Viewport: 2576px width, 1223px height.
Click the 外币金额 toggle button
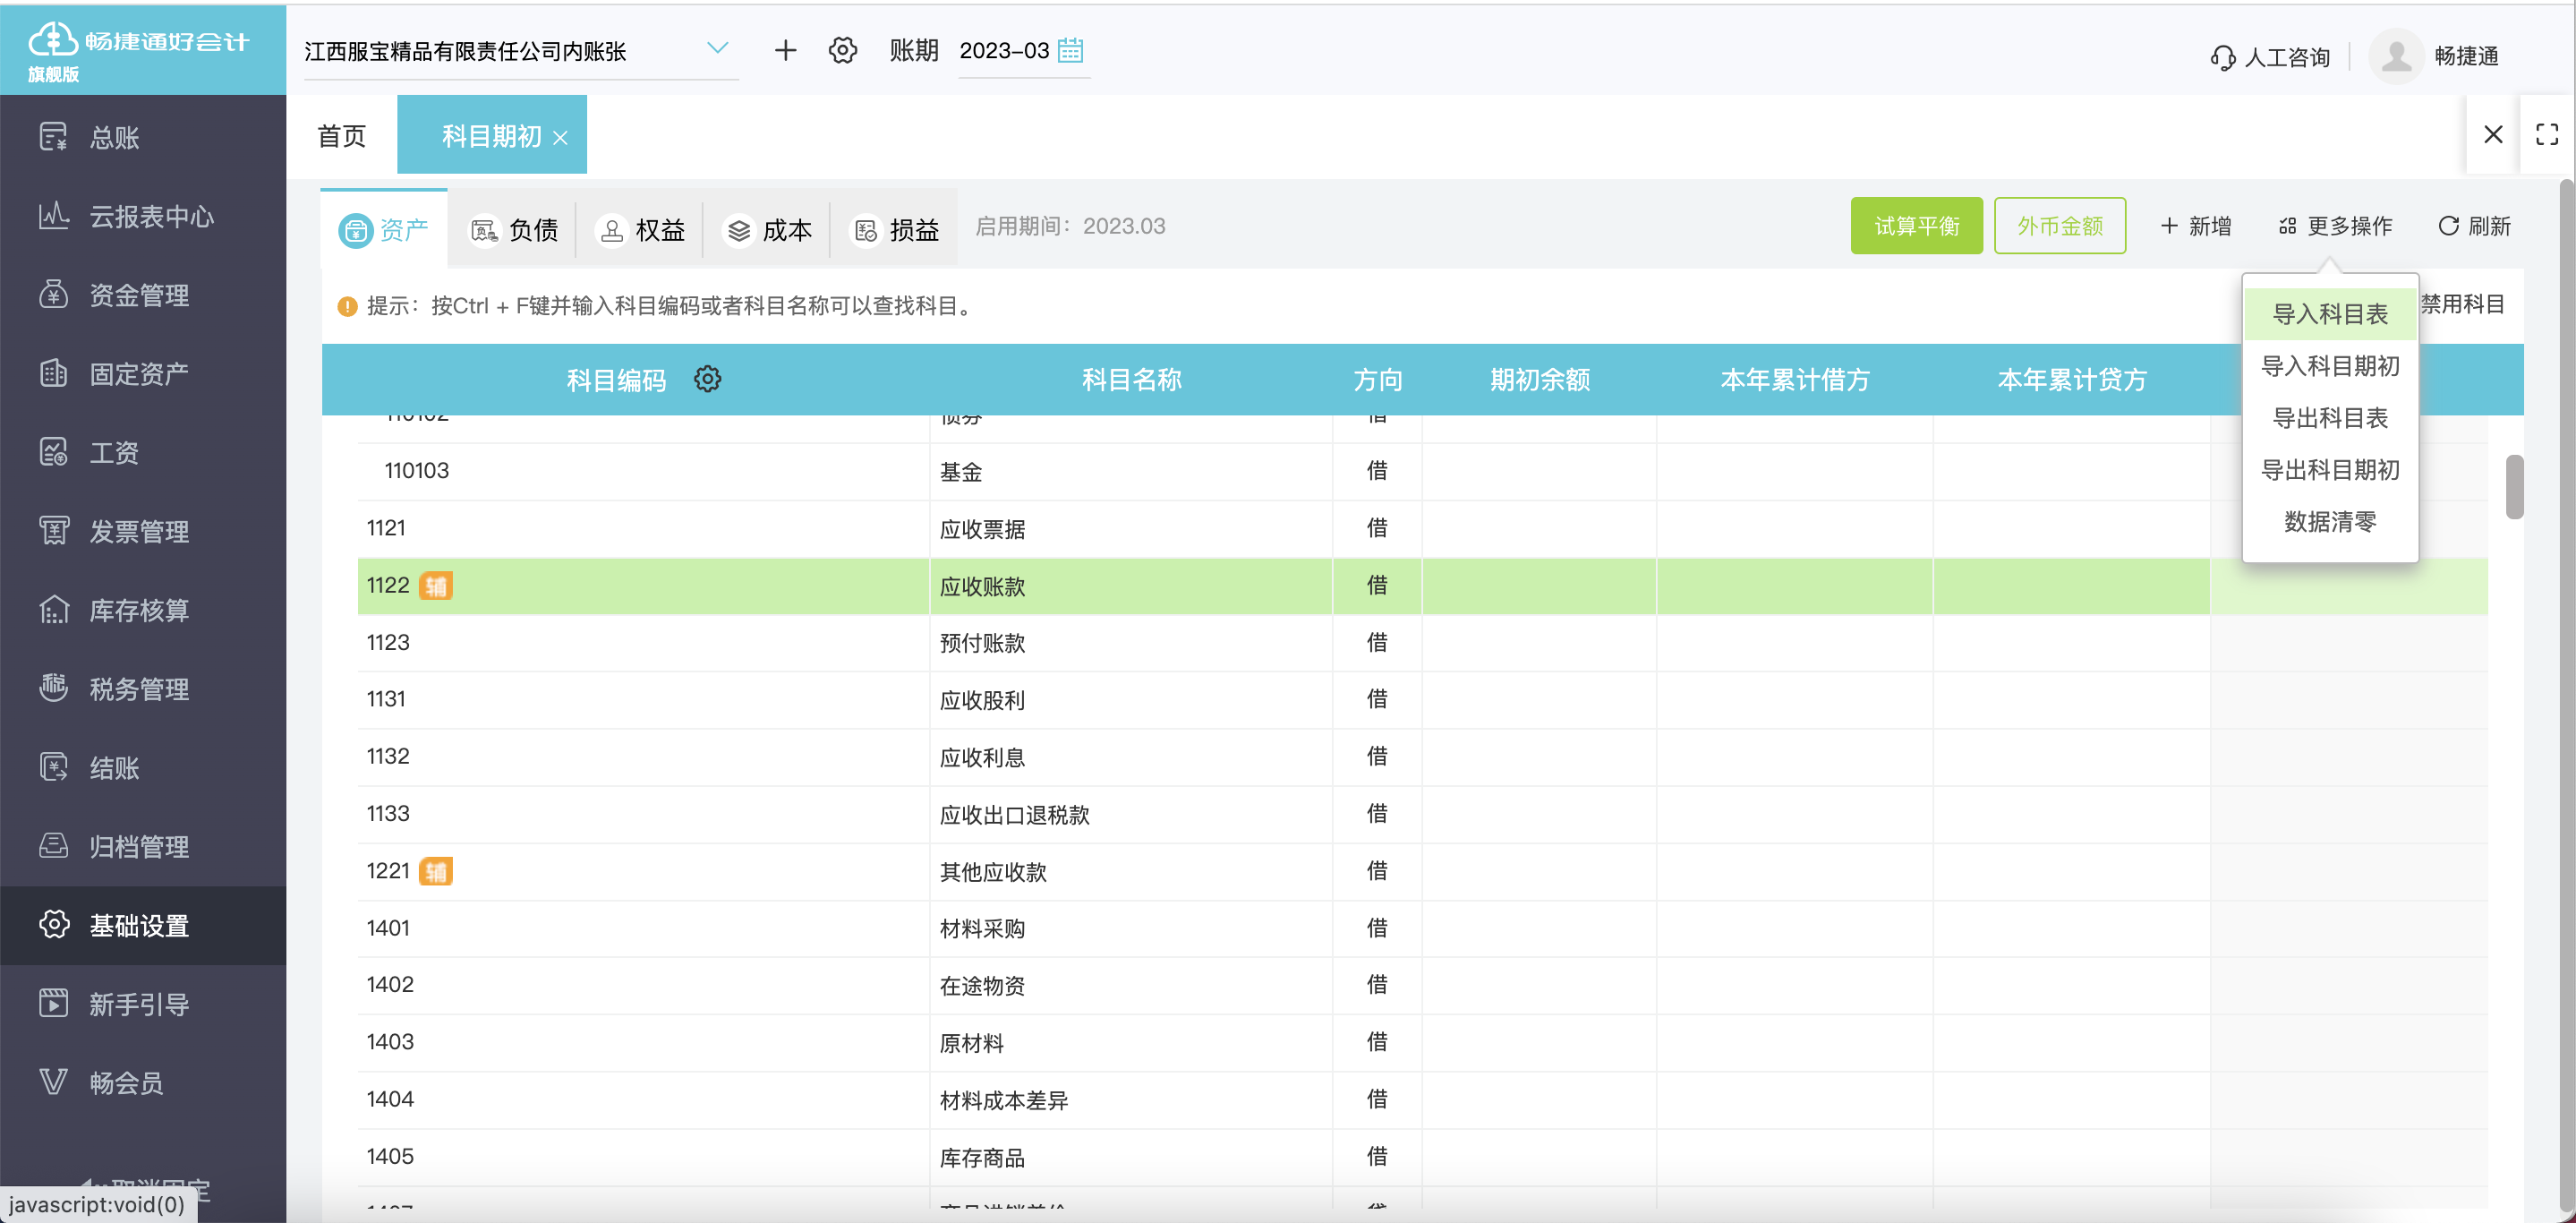tap(2060, 228)
